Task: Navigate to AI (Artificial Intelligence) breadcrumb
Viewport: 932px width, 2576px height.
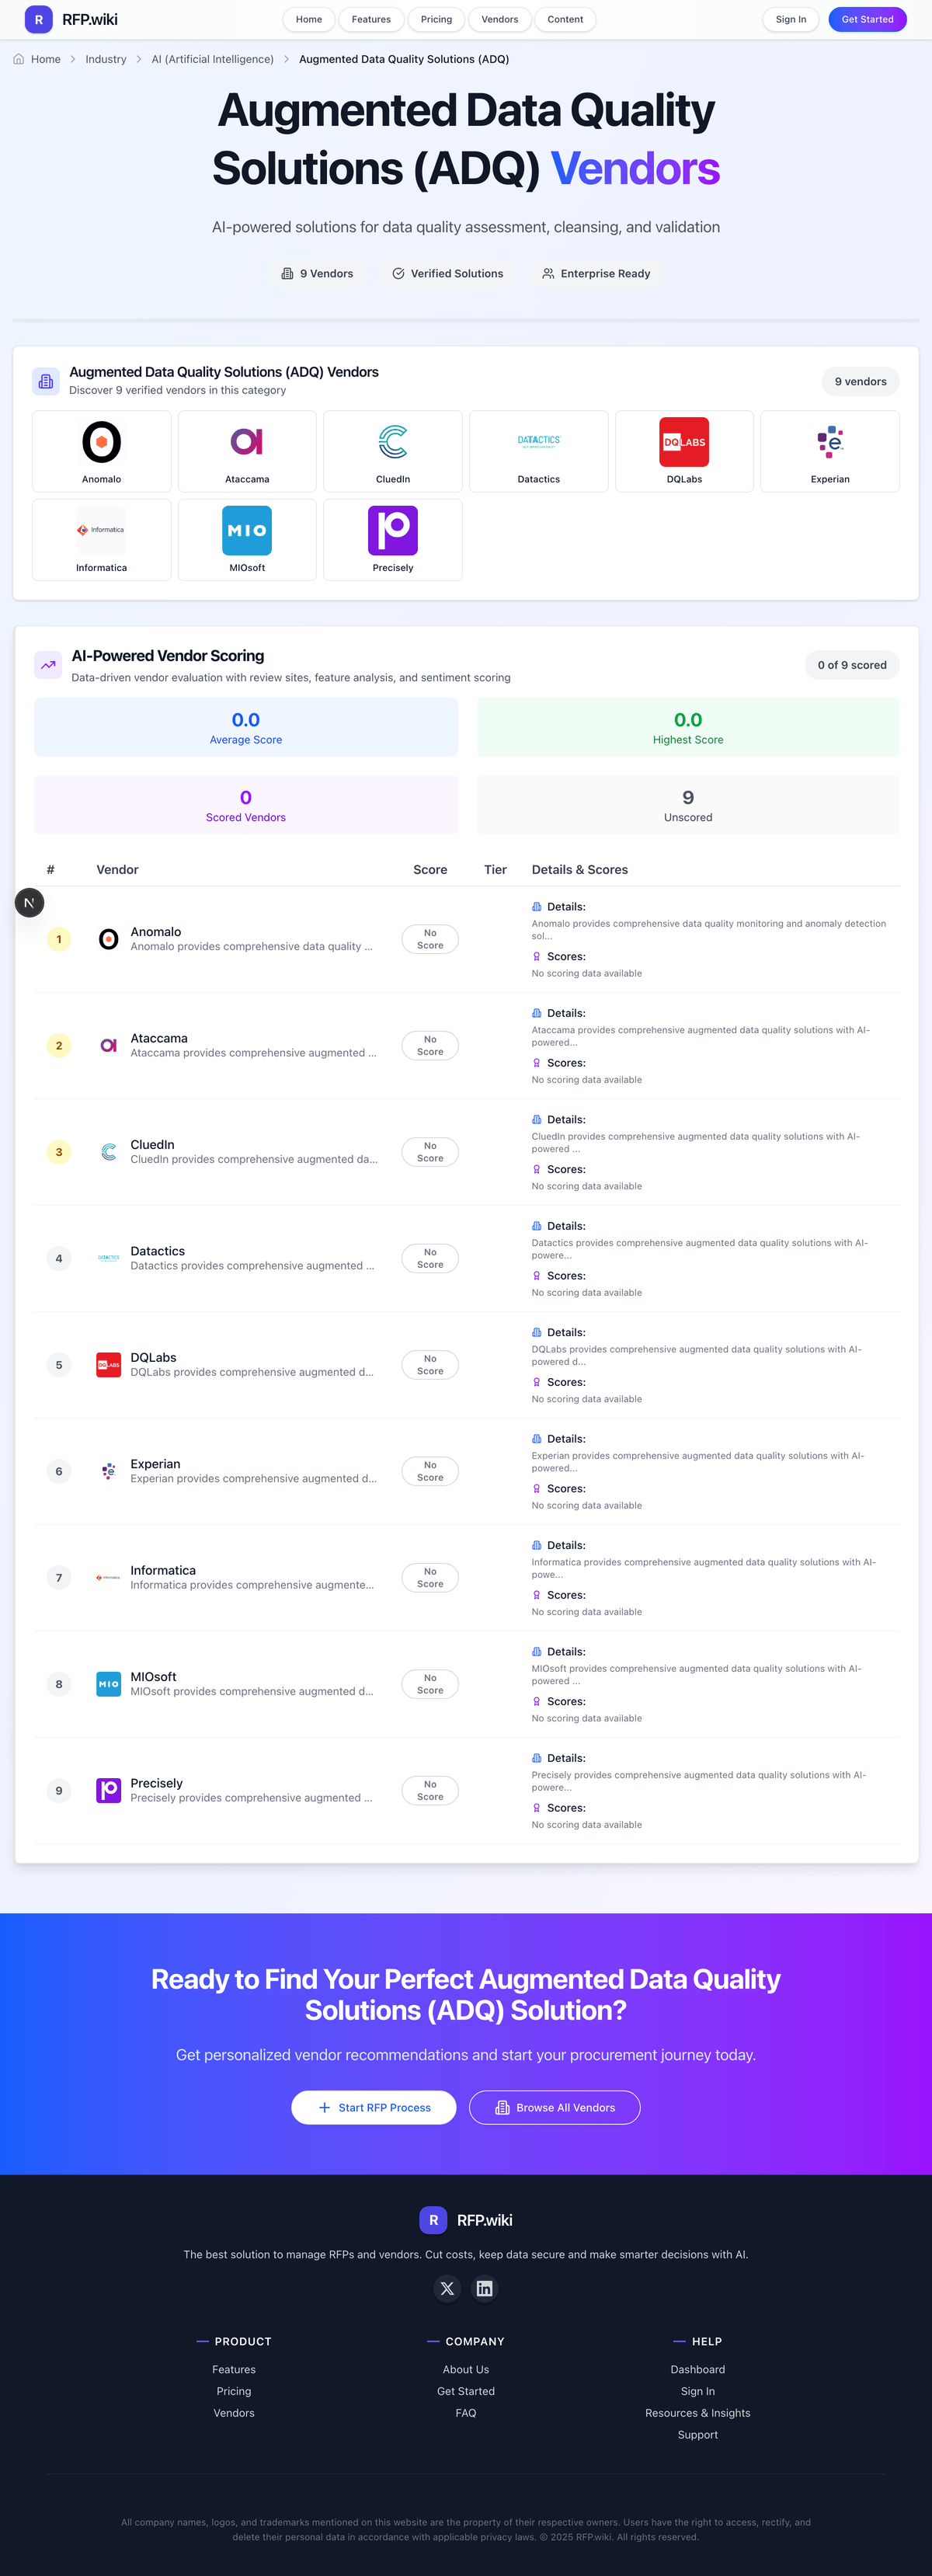Action: (212, 59)
